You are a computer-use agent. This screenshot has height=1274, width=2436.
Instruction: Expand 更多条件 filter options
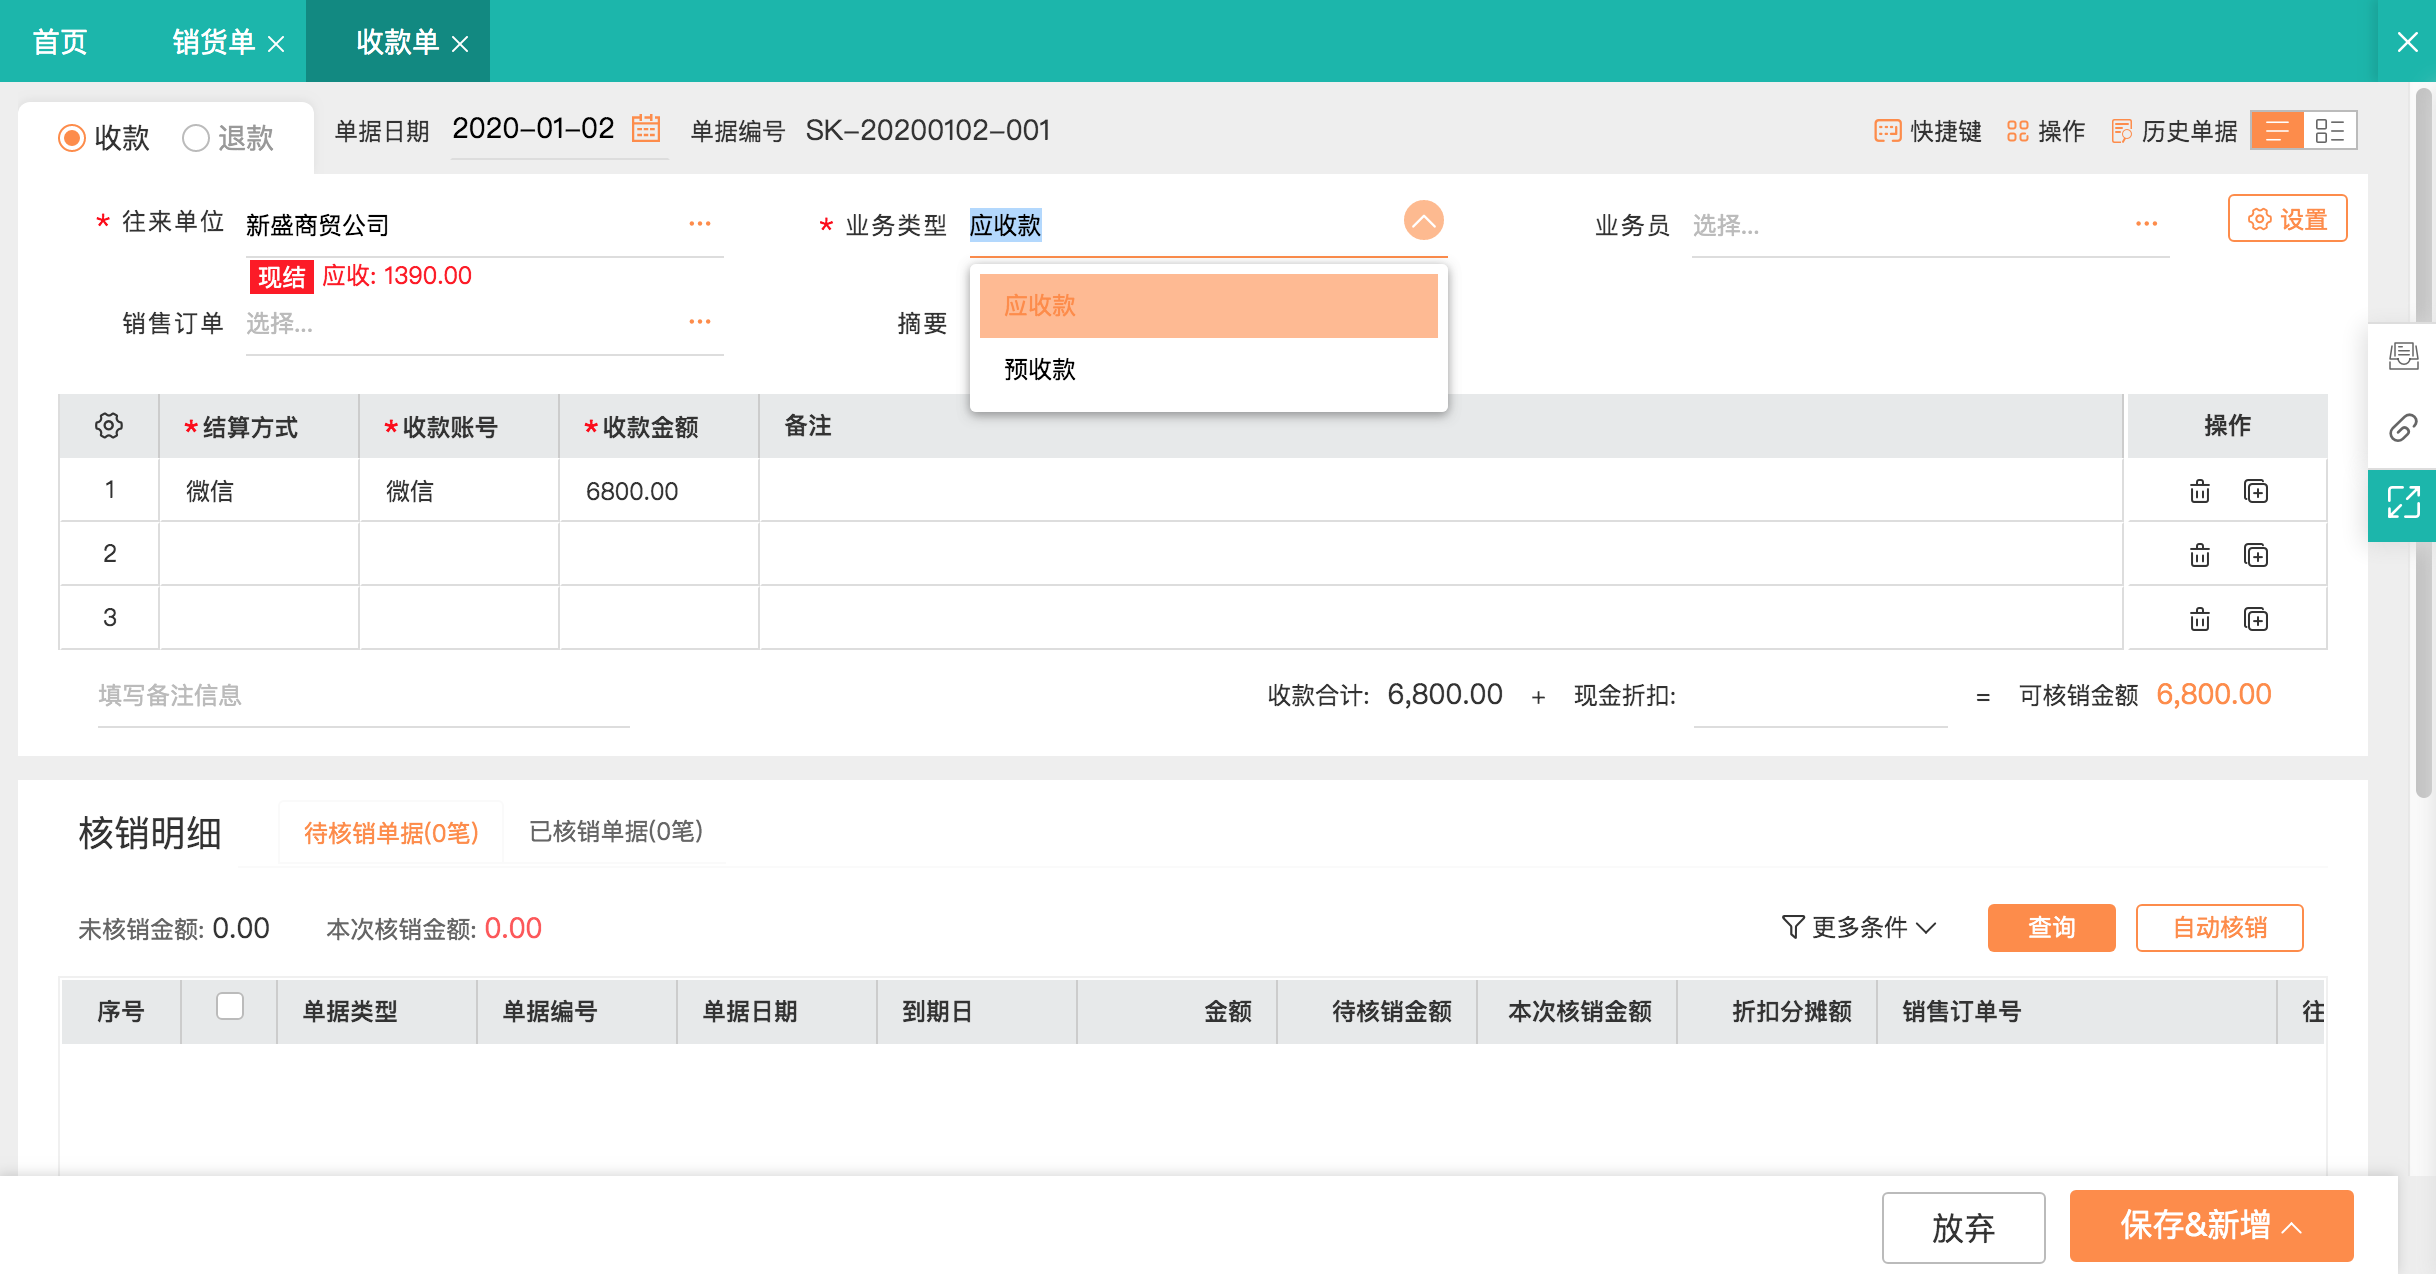tap(1859, 928)
